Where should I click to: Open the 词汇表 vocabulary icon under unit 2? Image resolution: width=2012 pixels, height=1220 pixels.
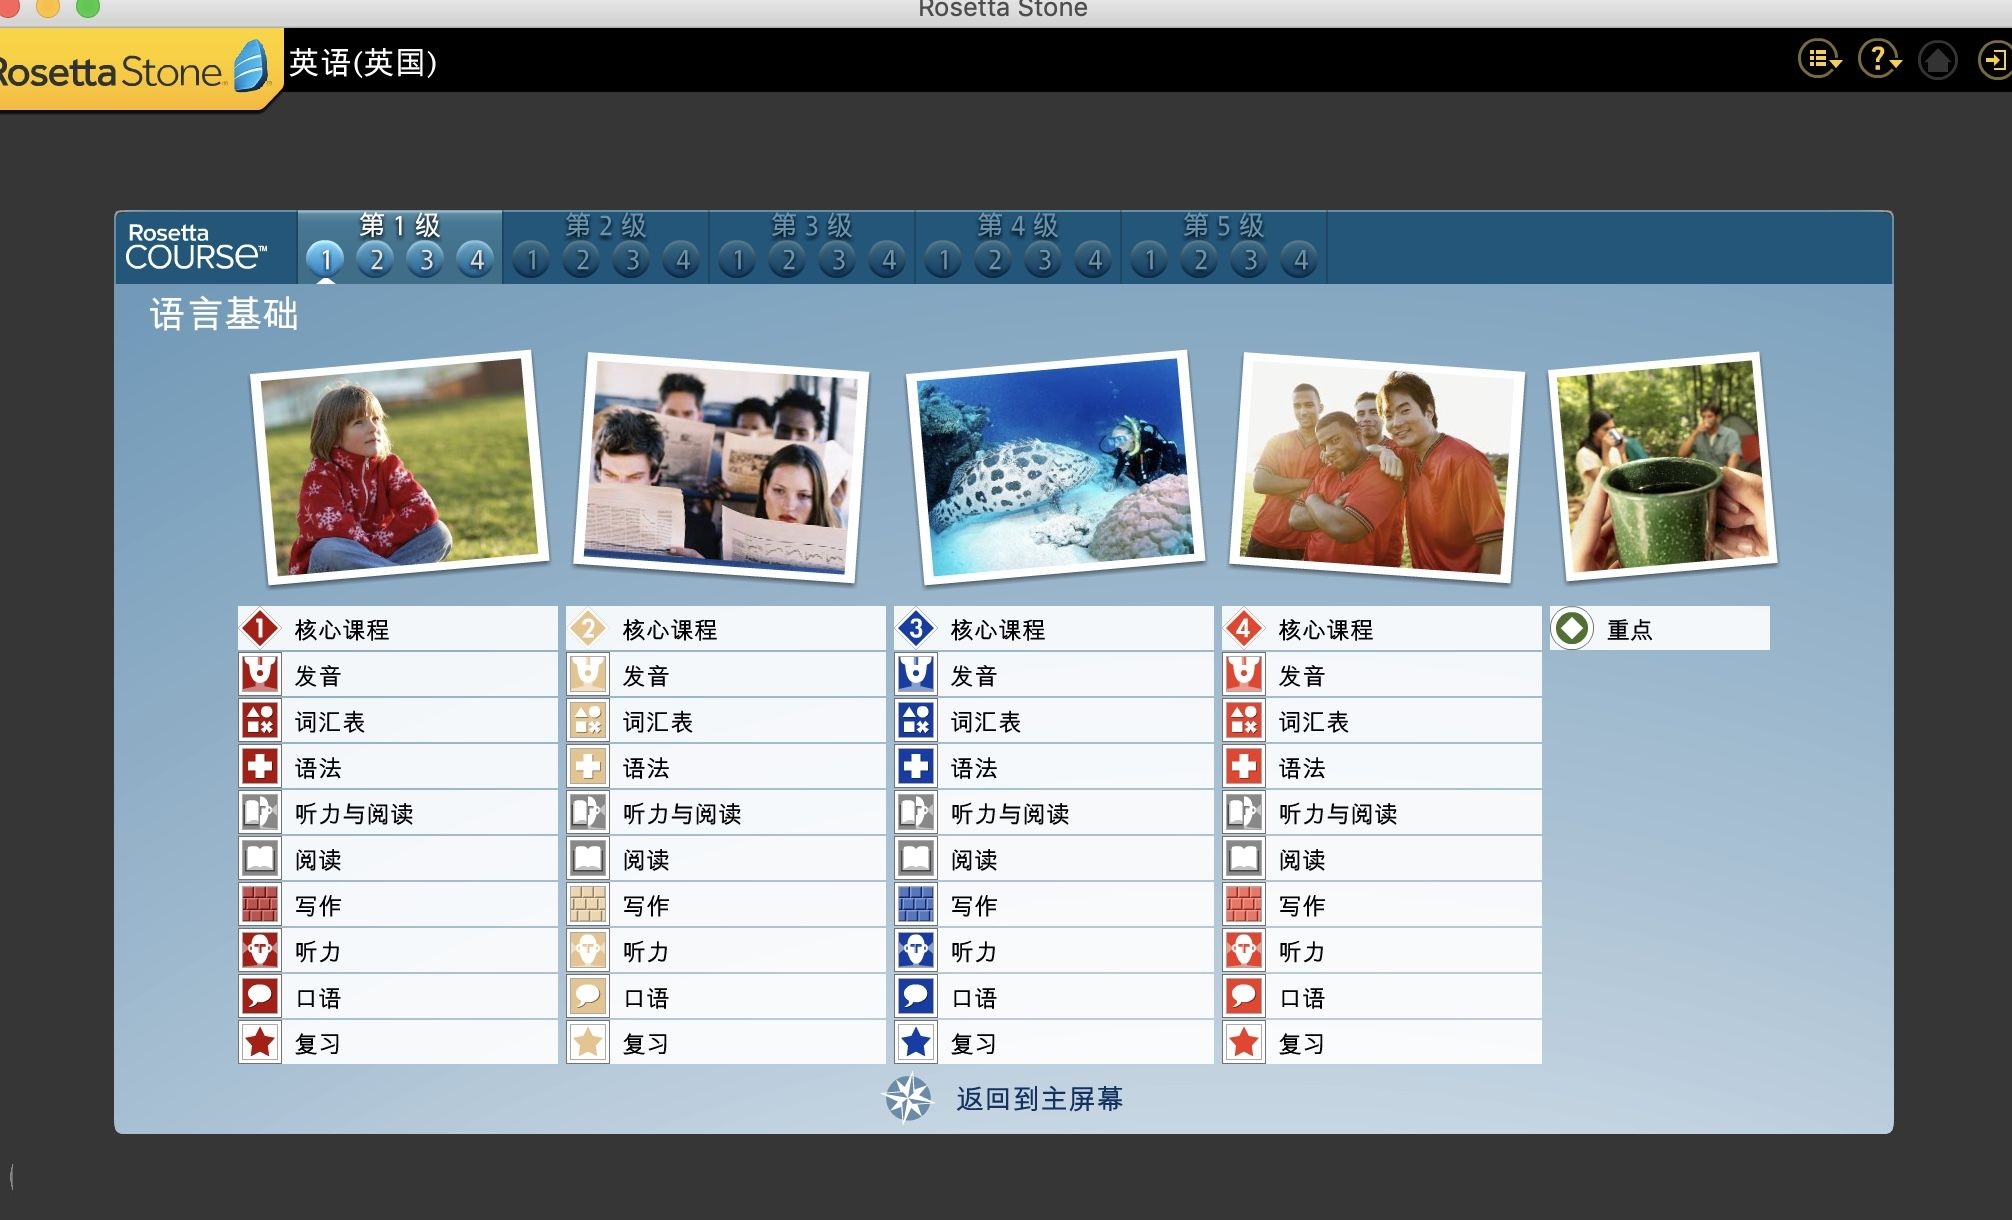coord(587,720)
